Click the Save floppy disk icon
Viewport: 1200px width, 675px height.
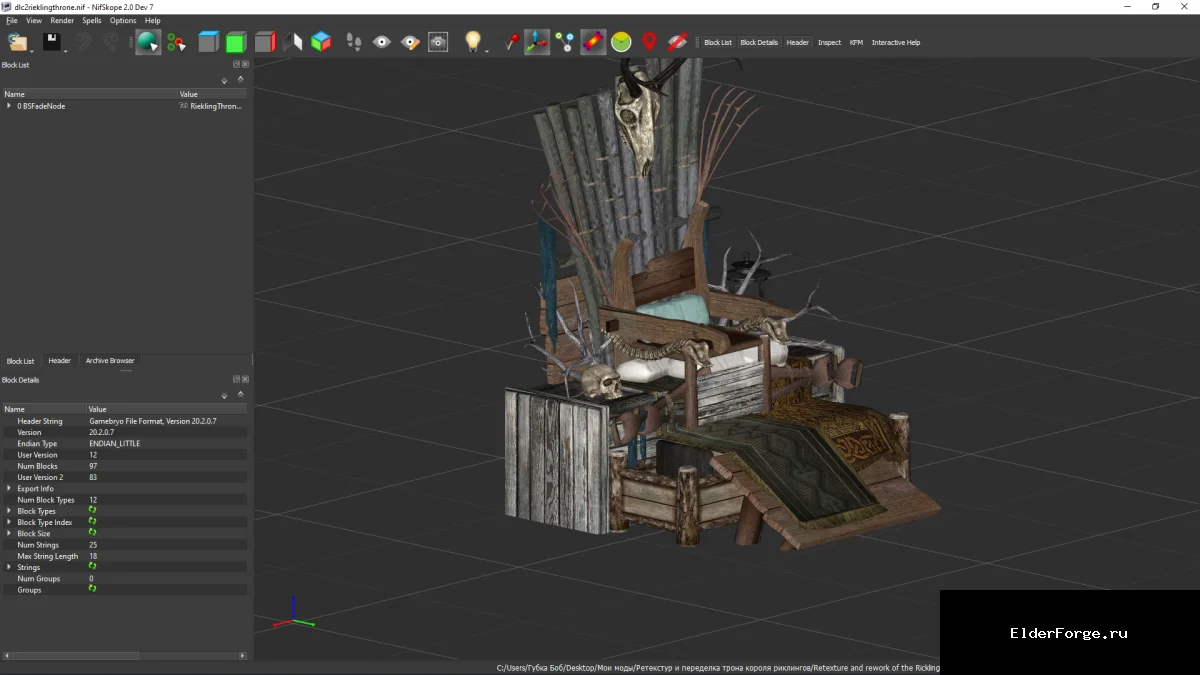point(50,42)
